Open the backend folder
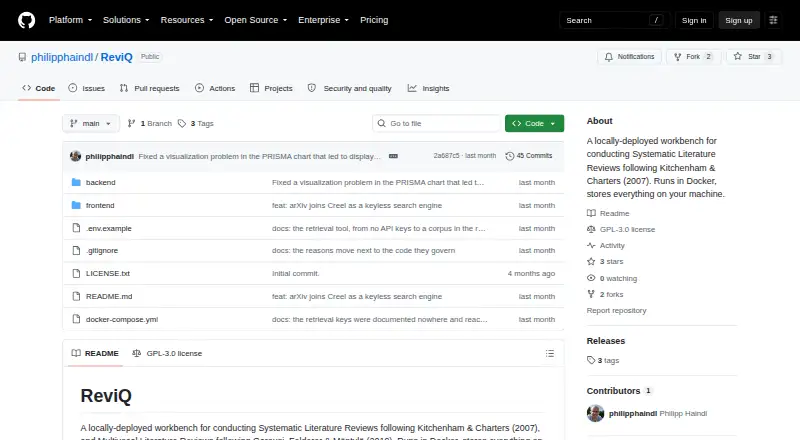 [101, 182]
